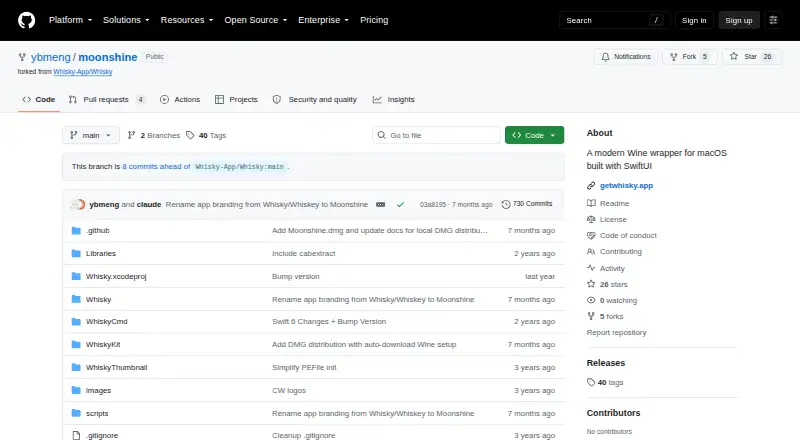Click the WhiskyKit folder icon
This screenshot has height=440, width=800.
[77, 345]
